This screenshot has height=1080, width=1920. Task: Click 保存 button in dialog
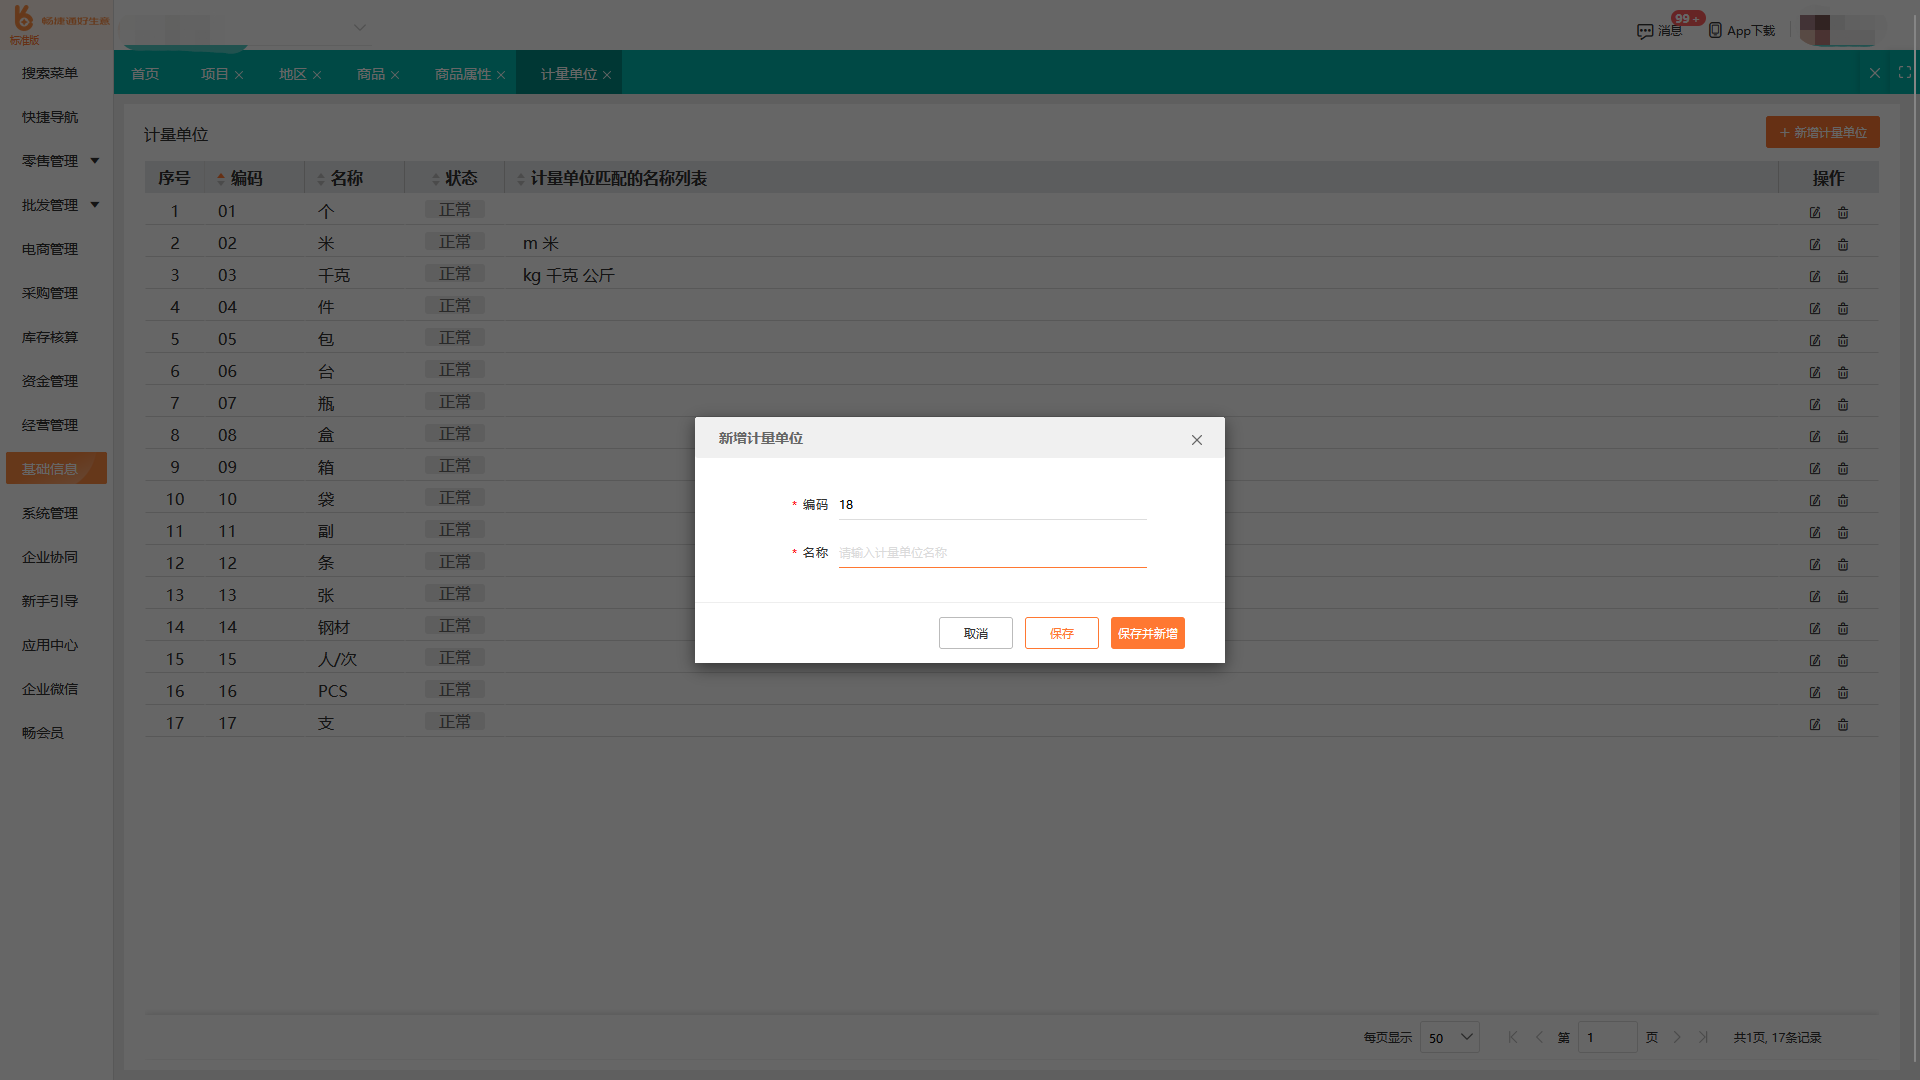tap(1062, 633)
